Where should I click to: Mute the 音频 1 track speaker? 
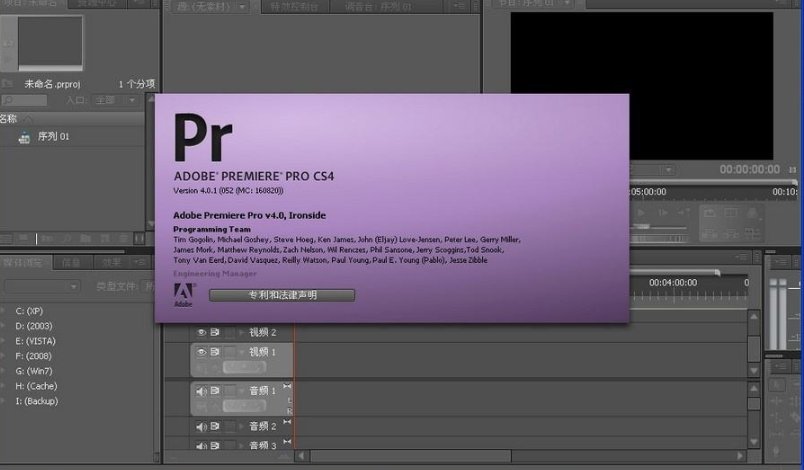[x=201, y=390]
